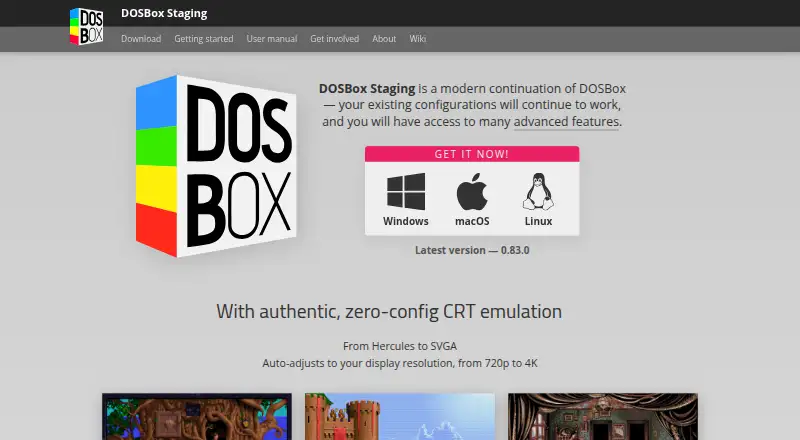Click the Linux text label
This screenshot has height=440, width=800.
coord(538,221)
